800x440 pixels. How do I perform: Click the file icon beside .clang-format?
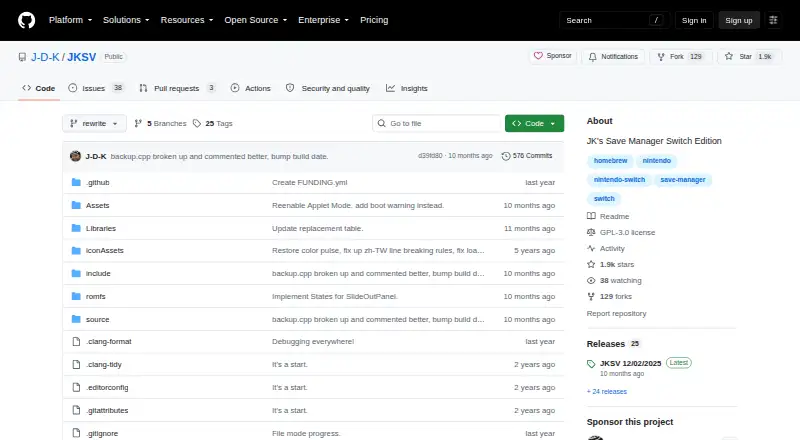[x=76, y=341]
